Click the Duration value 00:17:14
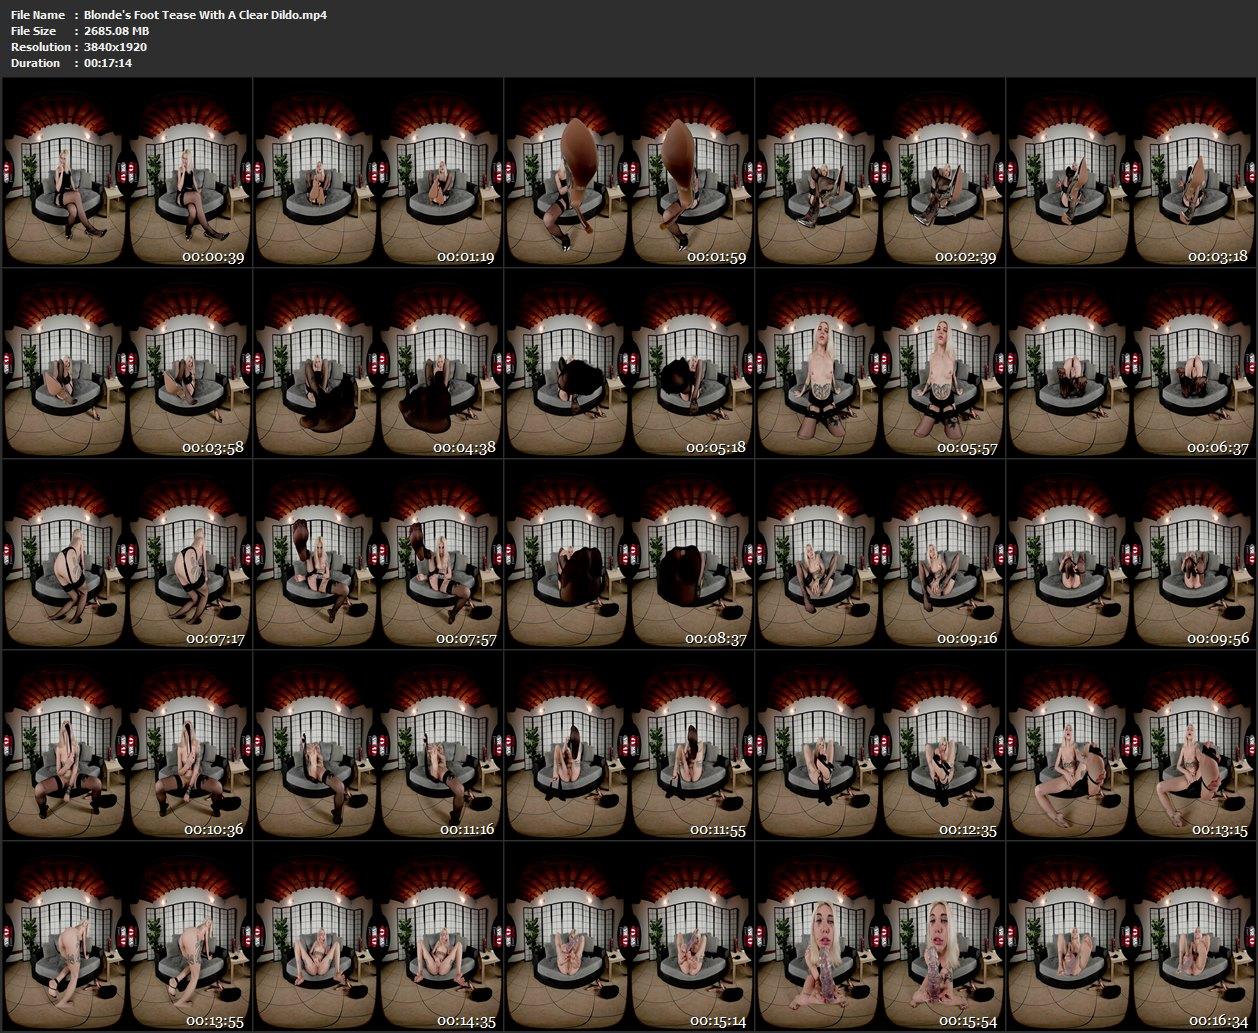This screenshot has height=1033, width=1258. tap(108, 63)
